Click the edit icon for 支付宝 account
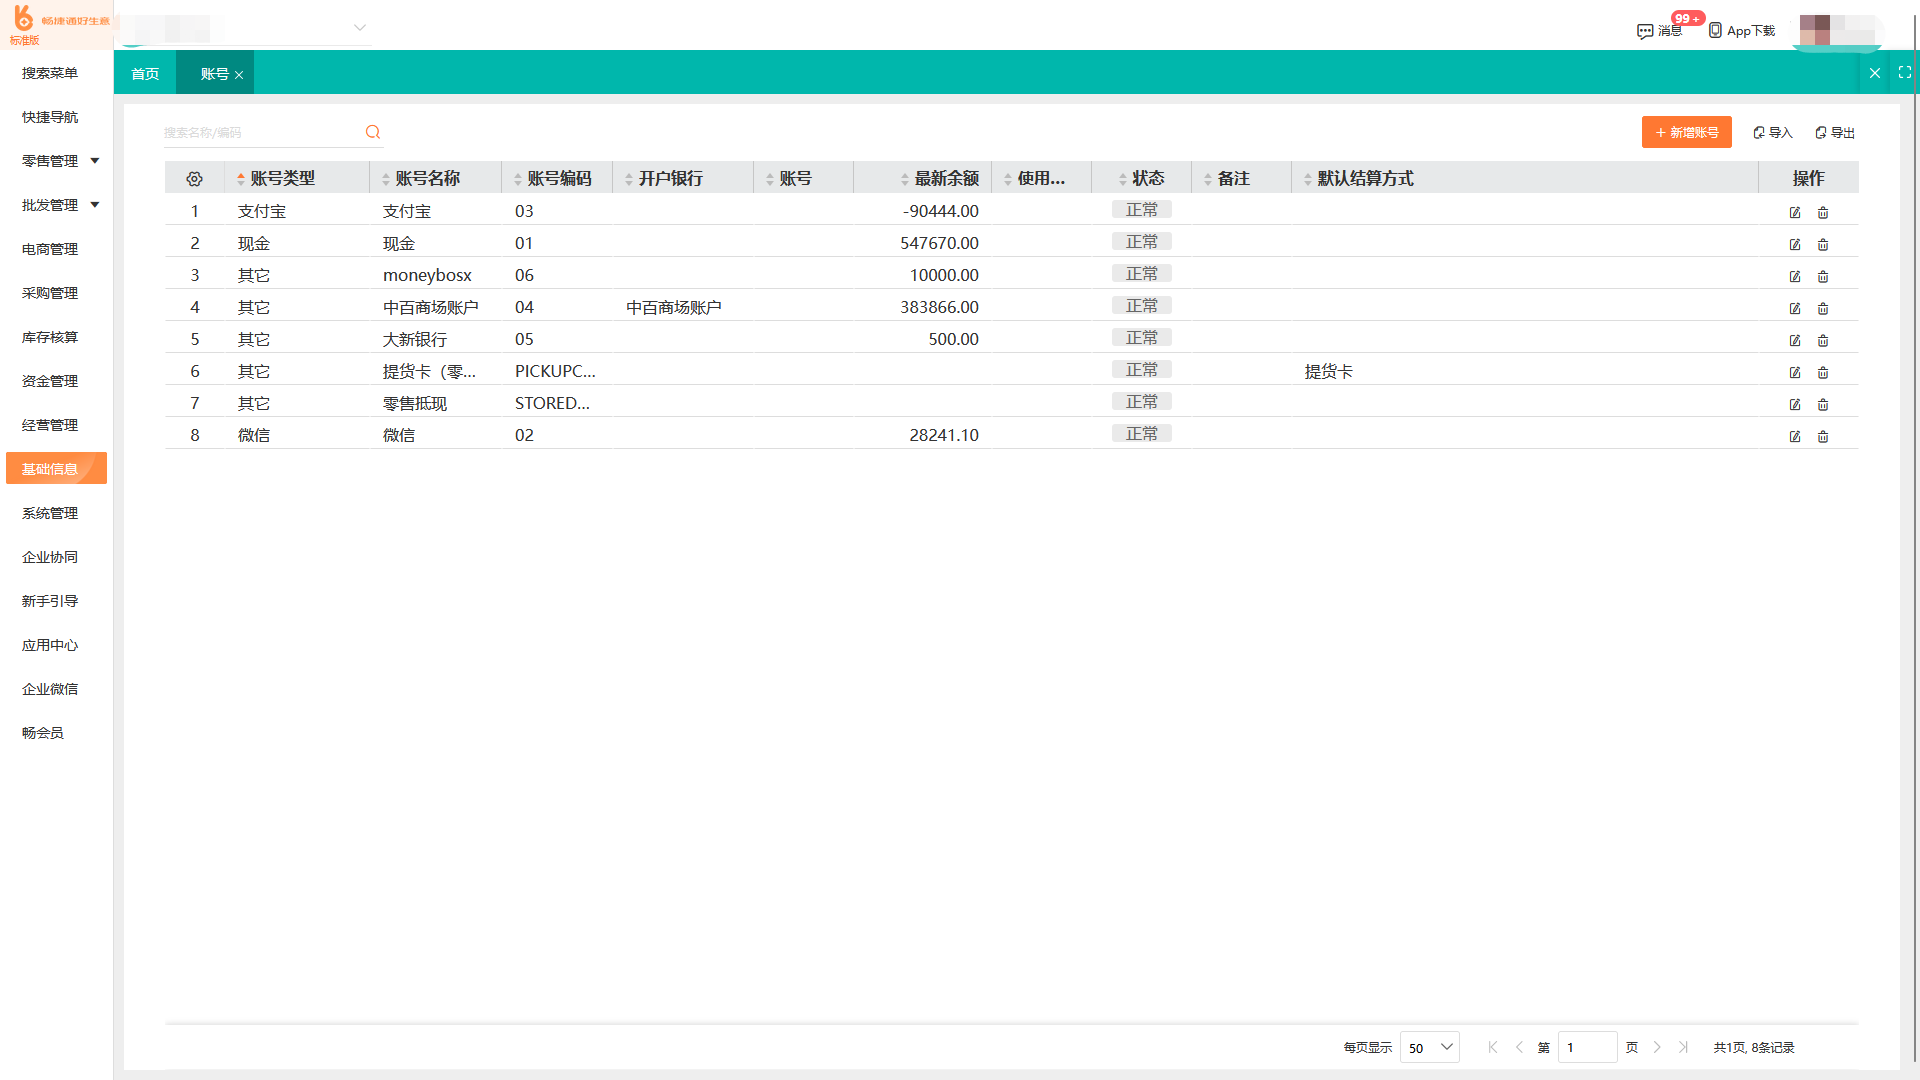 [x=1795, y=212]
